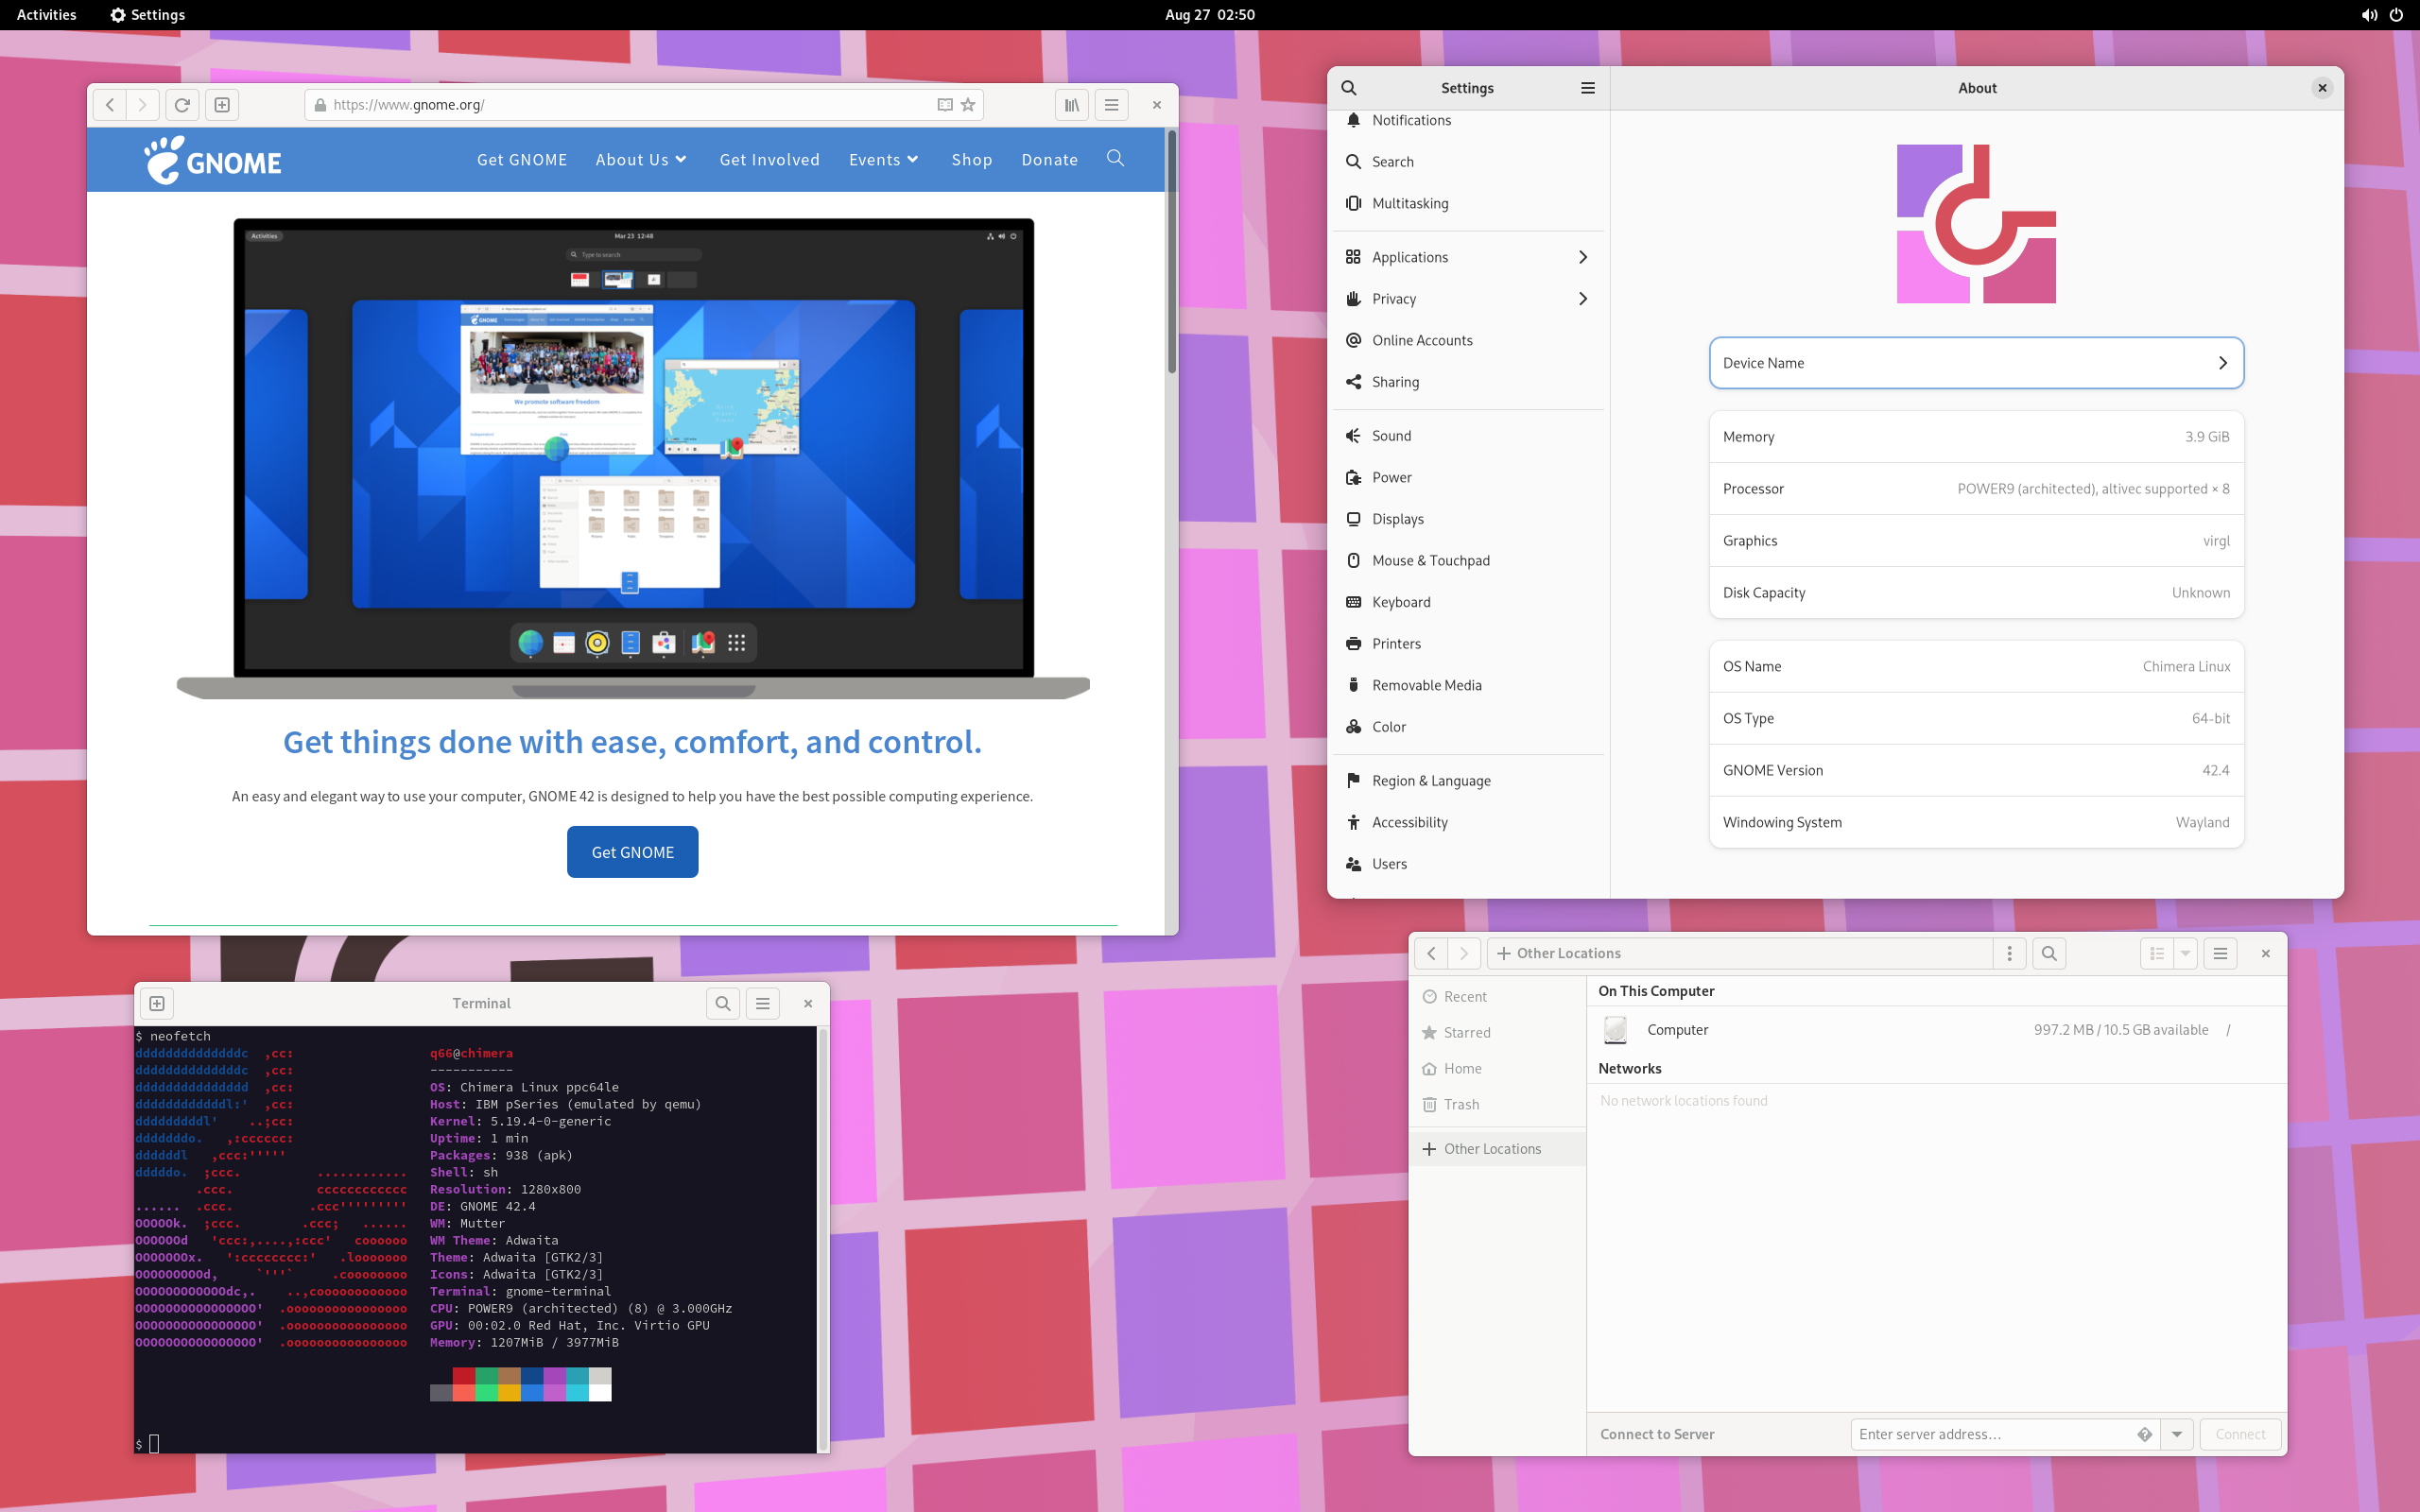Viewport: 2420px width, 1512px height.
Task: Click the bookmark star in address bar
Action: tap(968, 105)
